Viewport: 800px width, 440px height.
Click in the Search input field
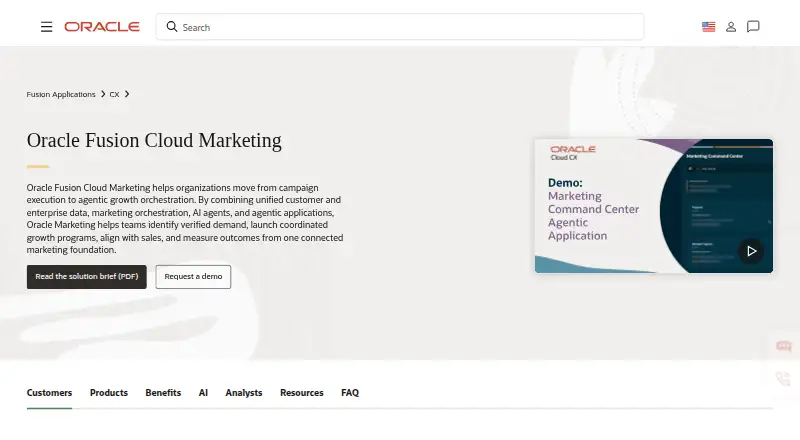[x=400, y=27]
